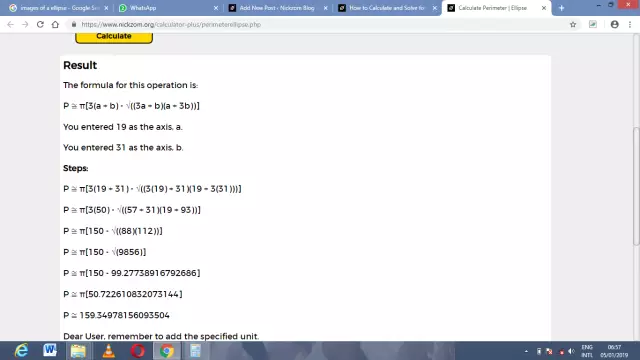The image size is (640, 360).
Task: Close the images of a ellipse tab
Action: point(106,8)
